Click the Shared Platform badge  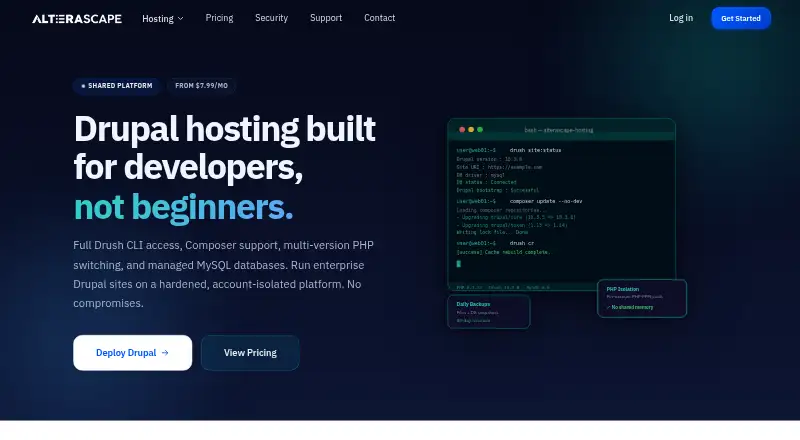[117, 86]
